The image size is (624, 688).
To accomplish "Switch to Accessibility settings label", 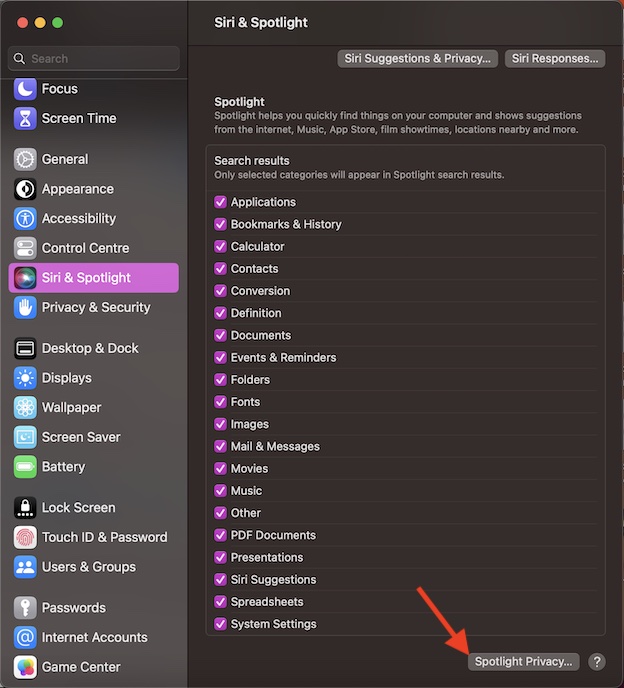I will point(79,219).
